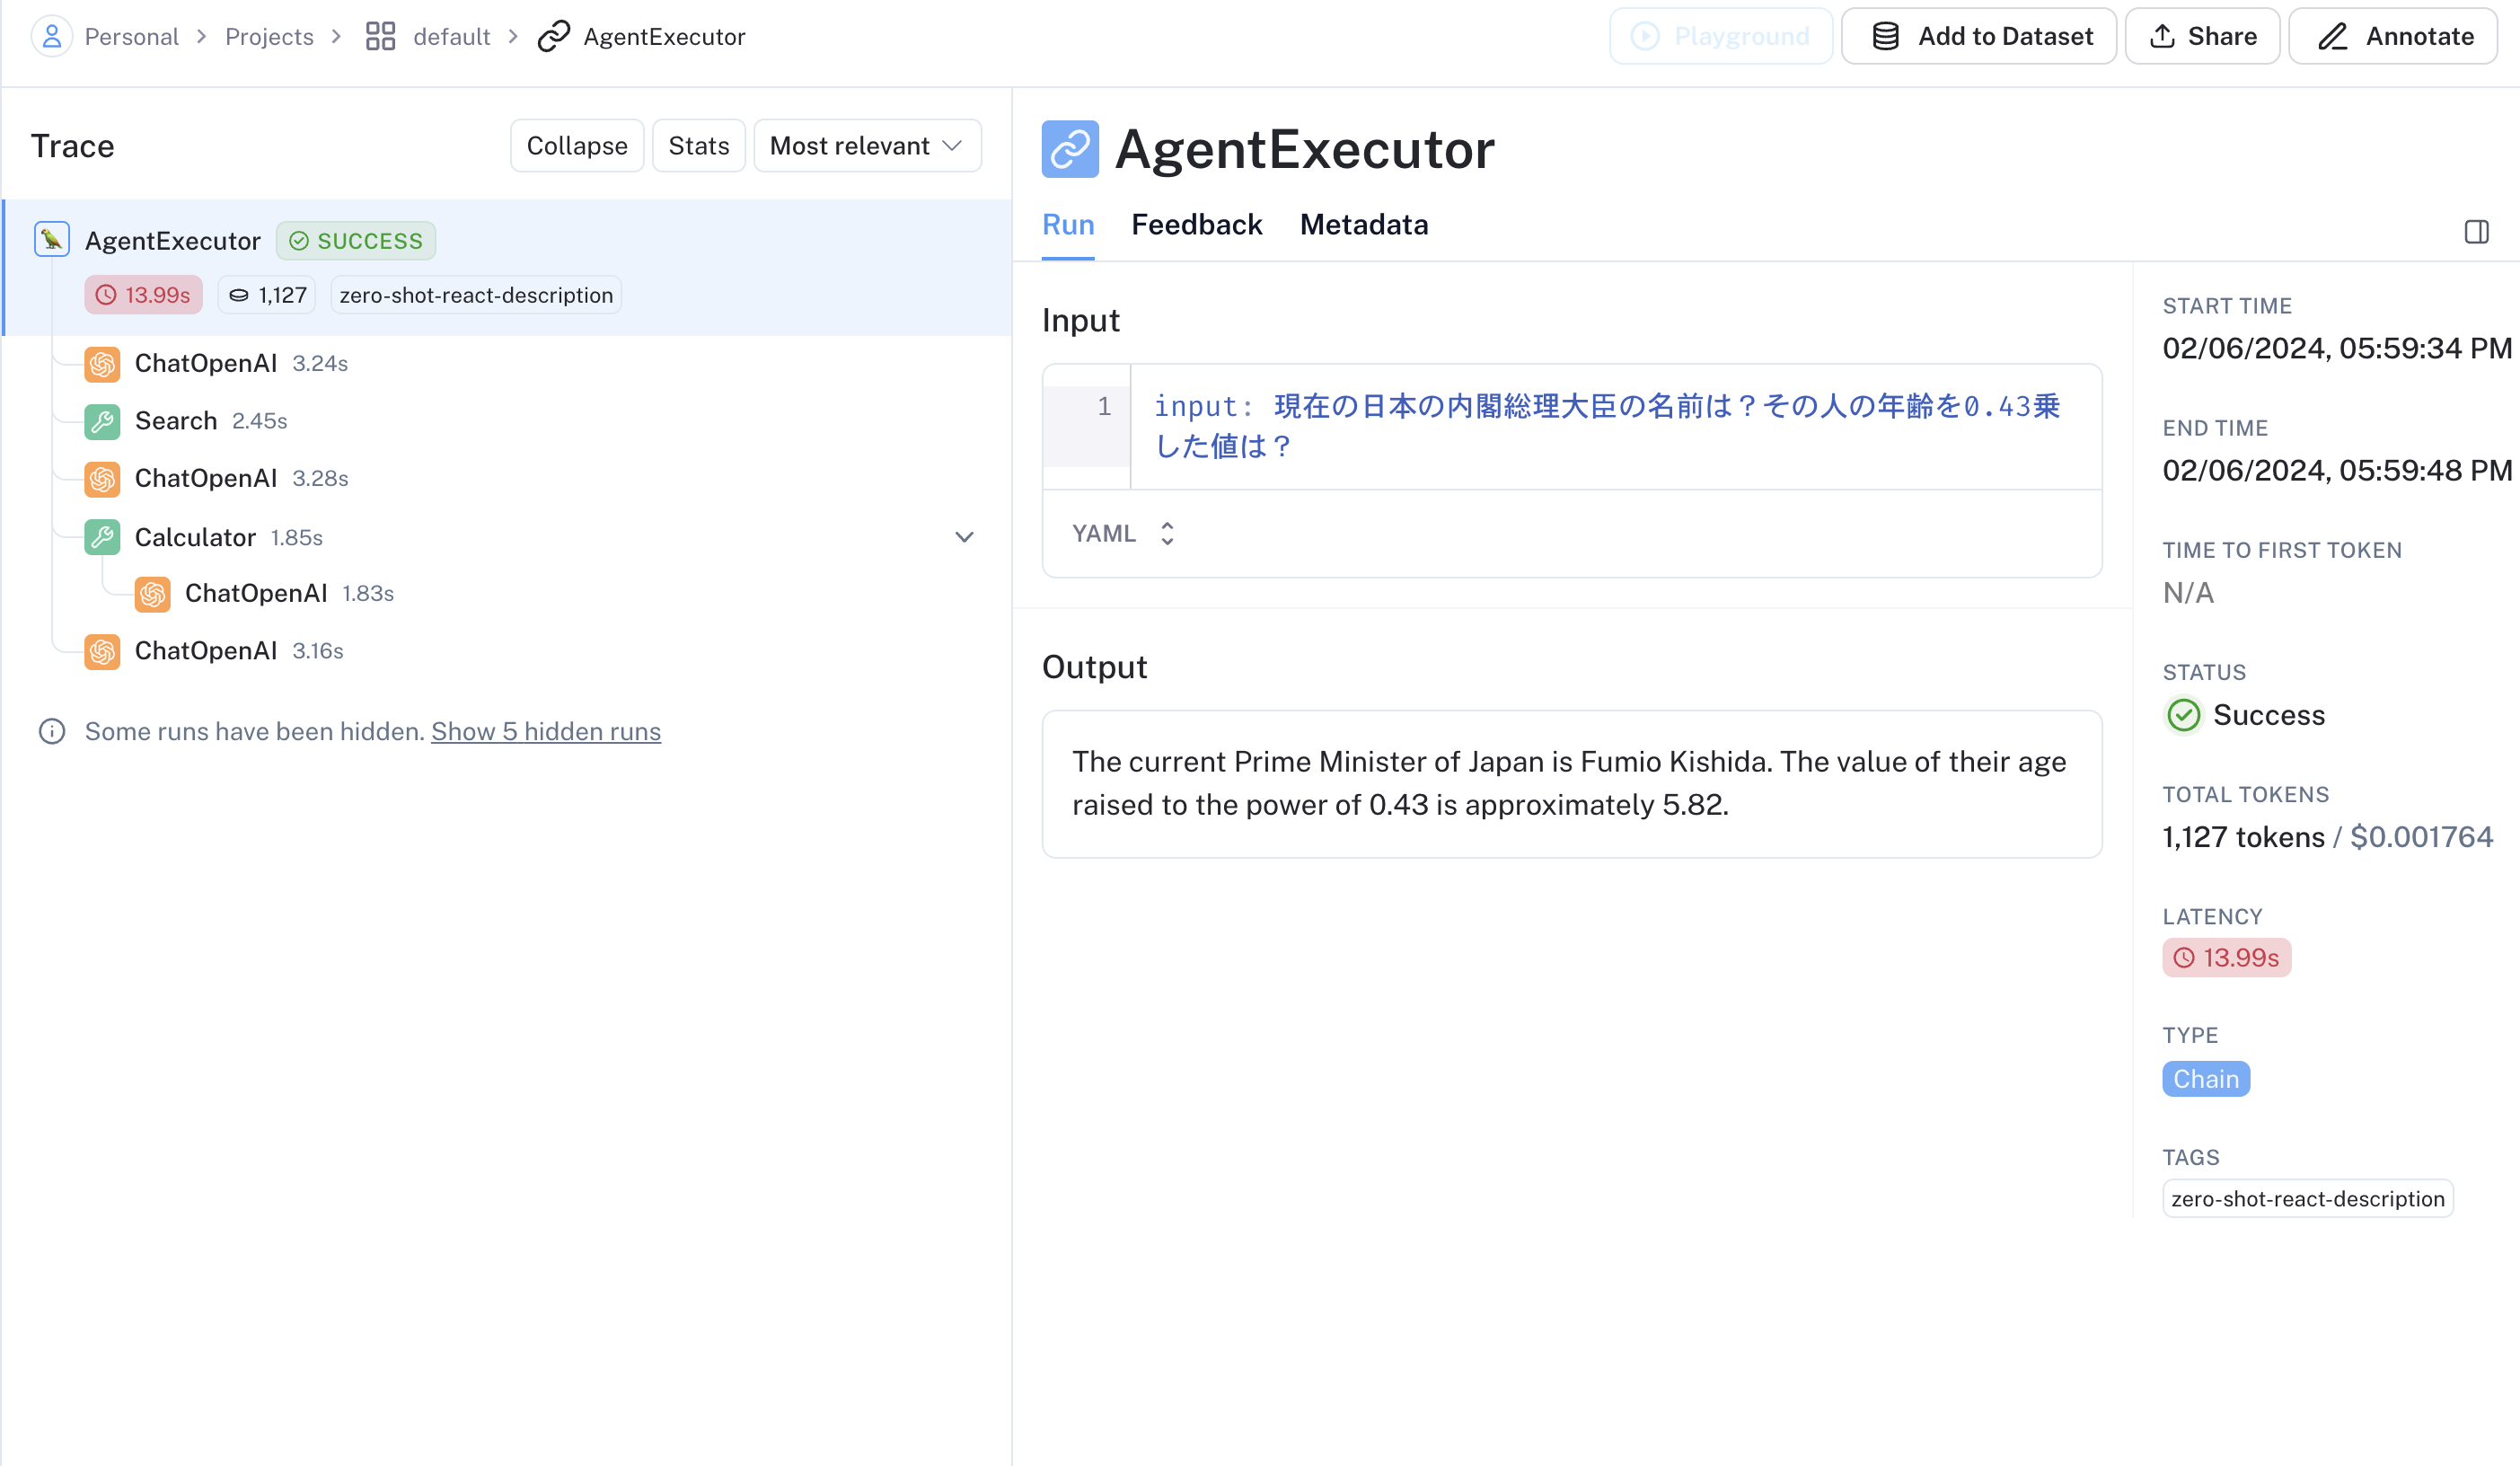This screenshot has height=1466, width=2520.
Task: Click the Stats view button
Action: coord(696,145)
